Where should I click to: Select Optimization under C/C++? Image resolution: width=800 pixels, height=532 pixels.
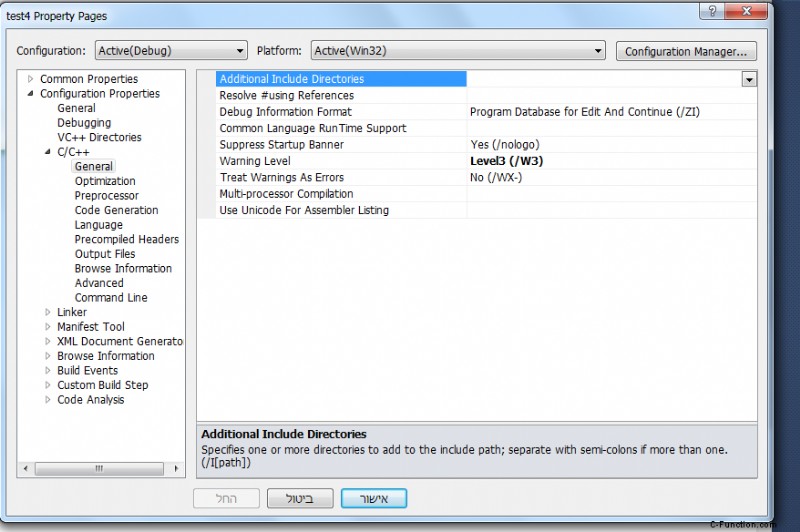click(105, 181)
